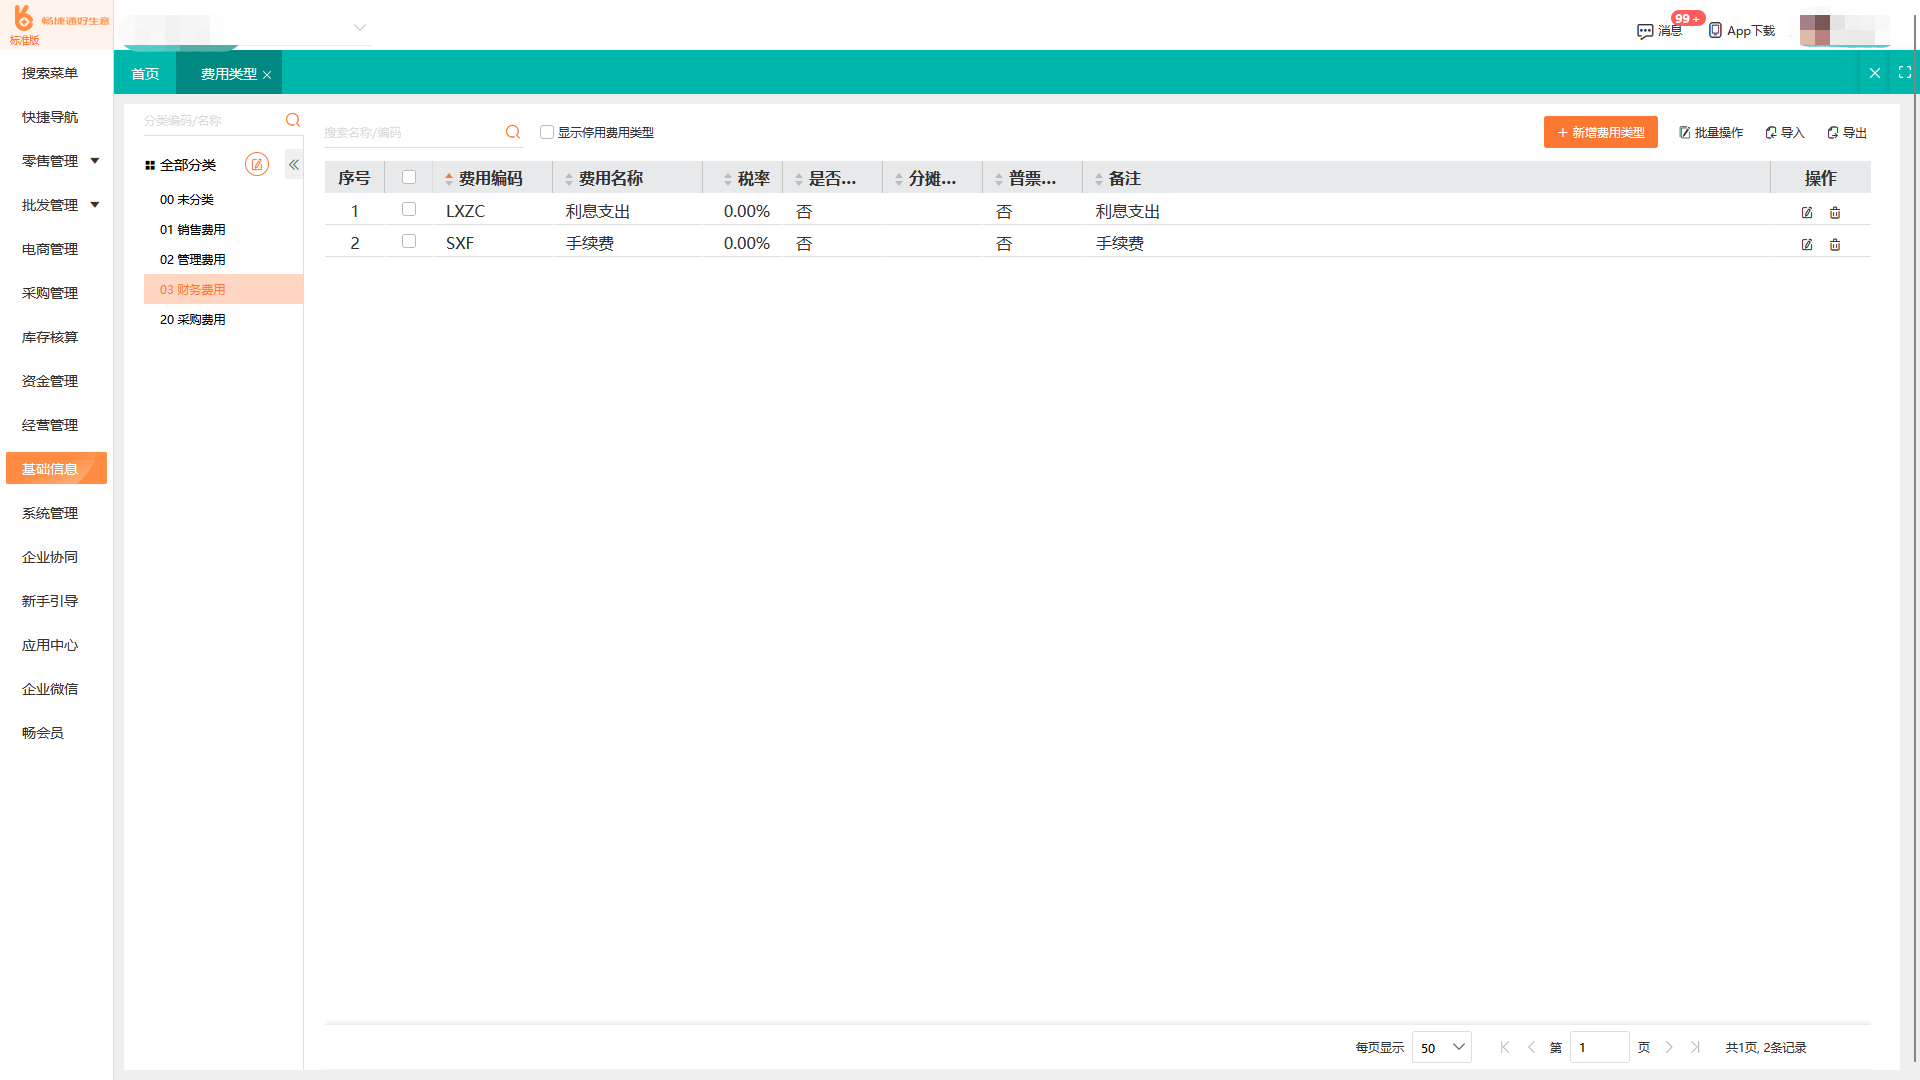Select the 首页 tab
The height and width of the screenshot is (1080, 1920).
(145, 74)
